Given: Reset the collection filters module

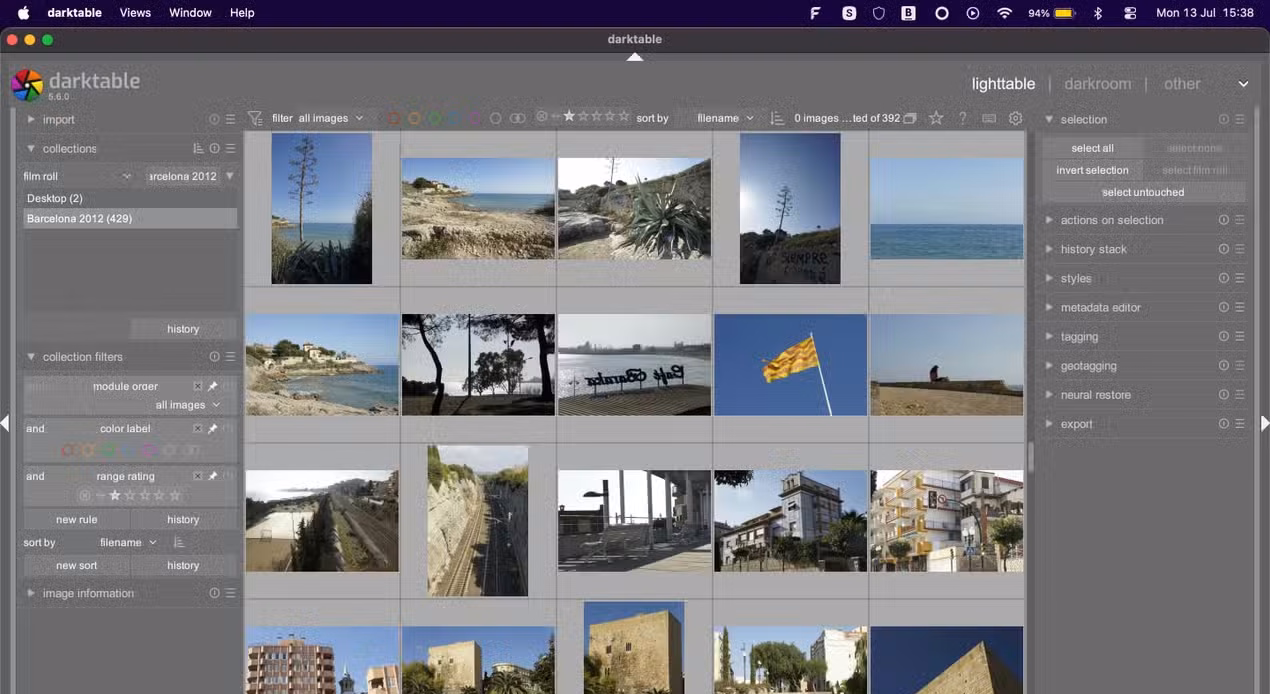Looking at the screenshot, I should (x=214, y=357).
